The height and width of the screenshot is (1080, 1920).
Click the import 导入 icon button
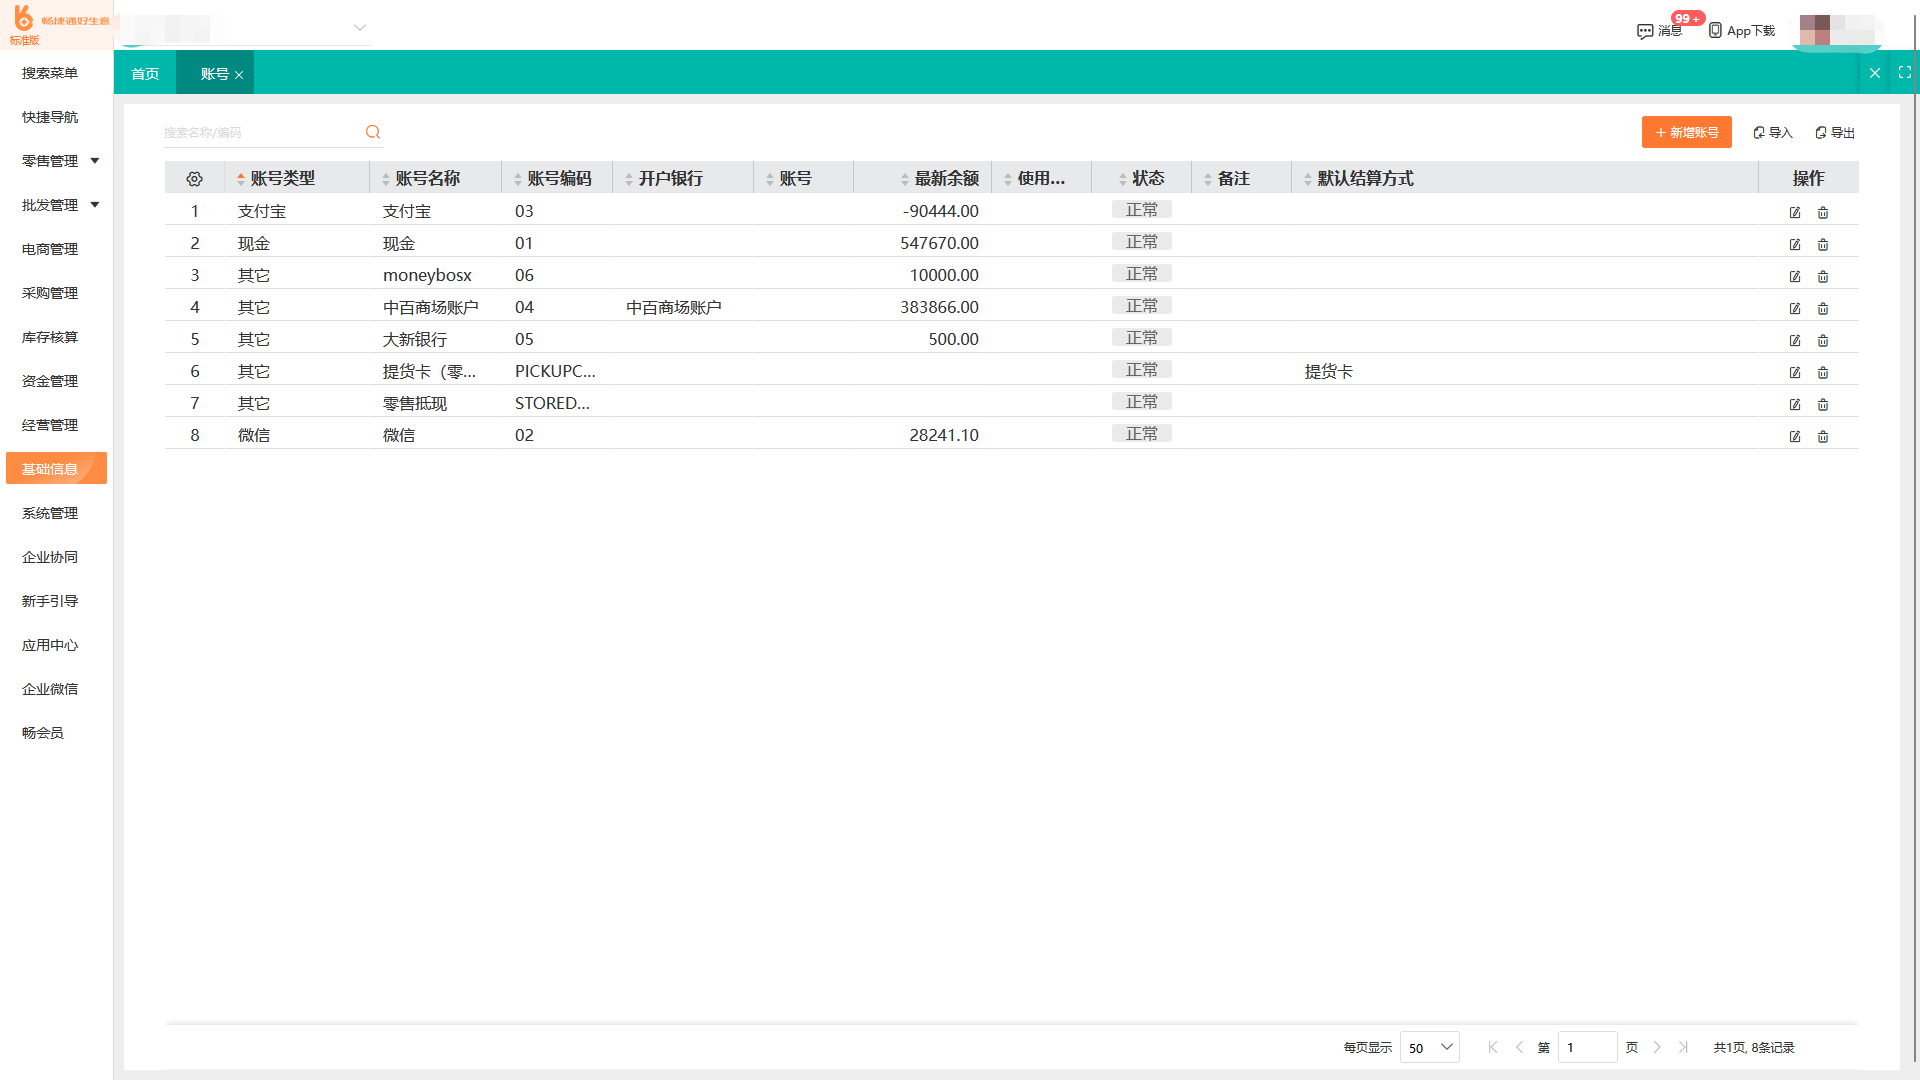coord(1774,131)
